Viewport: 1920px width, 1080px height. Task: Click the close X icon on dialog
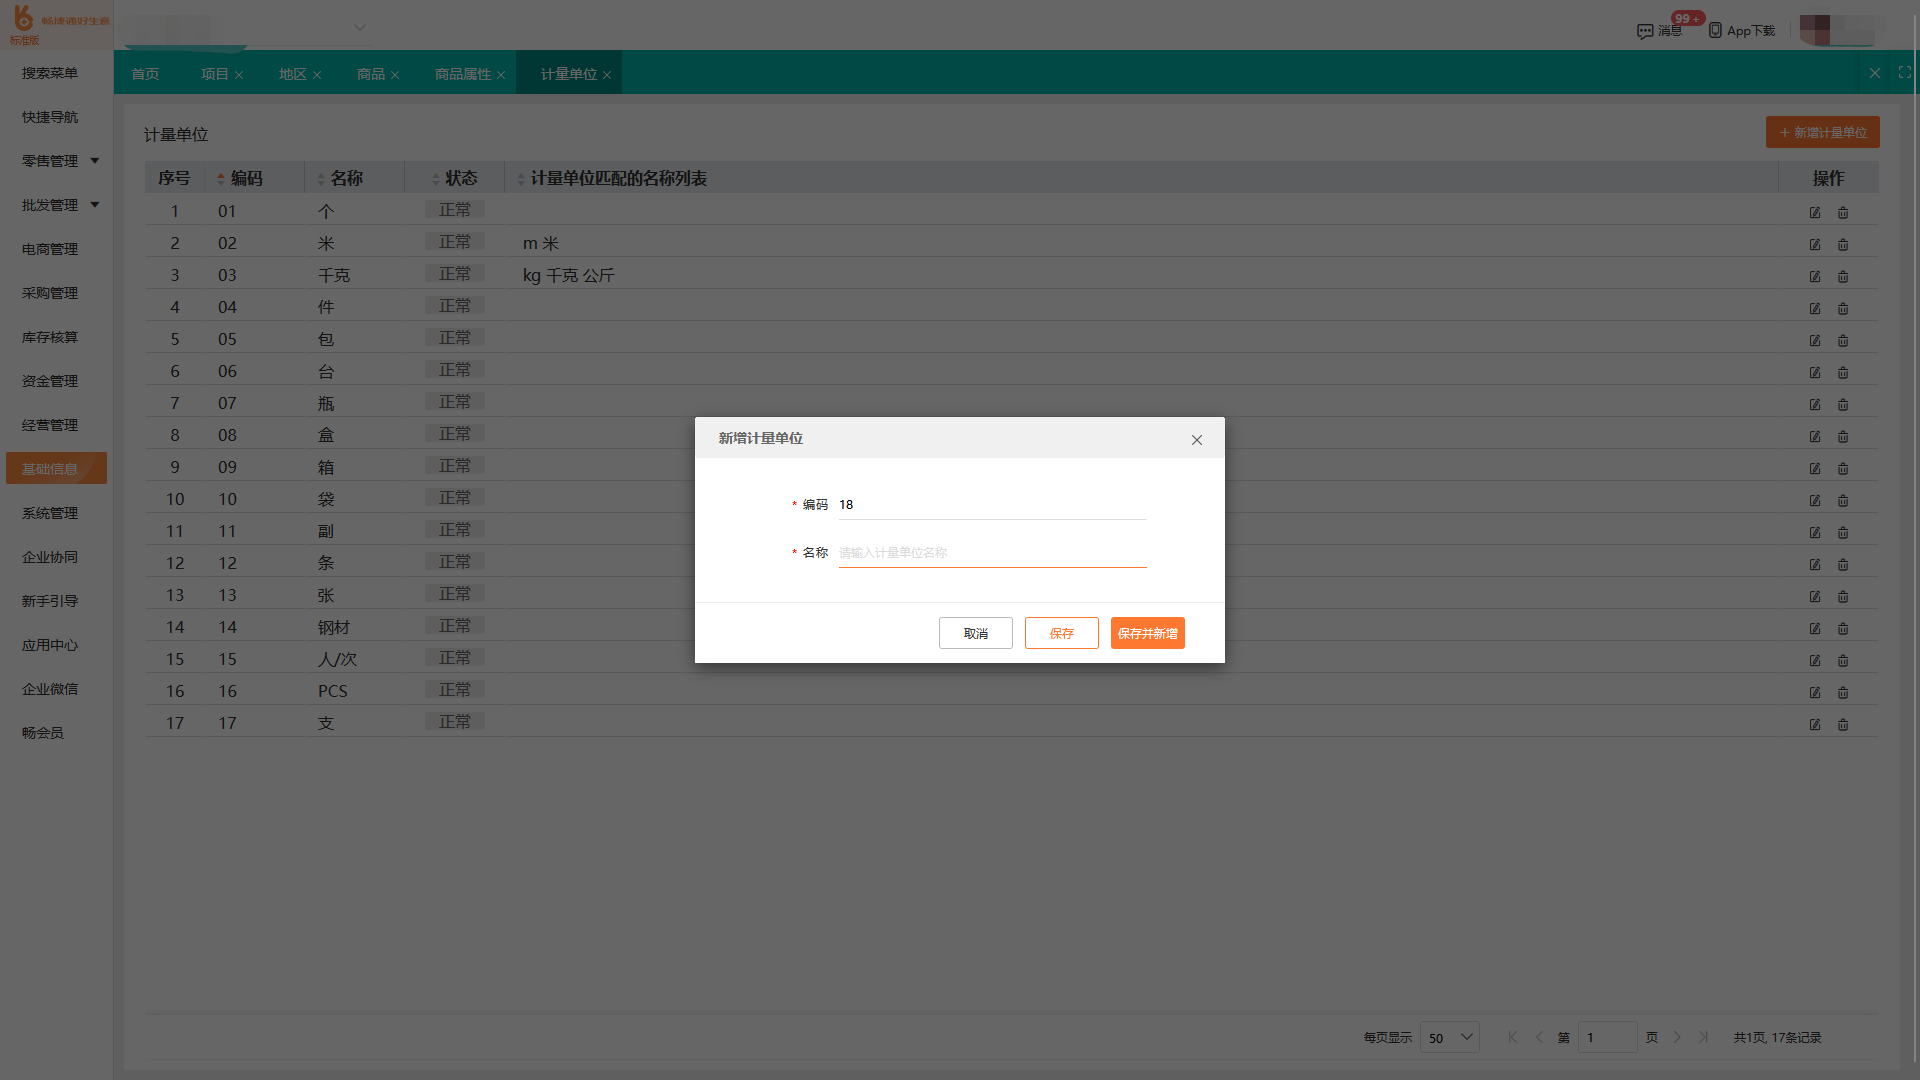[x=1197, y=438]
